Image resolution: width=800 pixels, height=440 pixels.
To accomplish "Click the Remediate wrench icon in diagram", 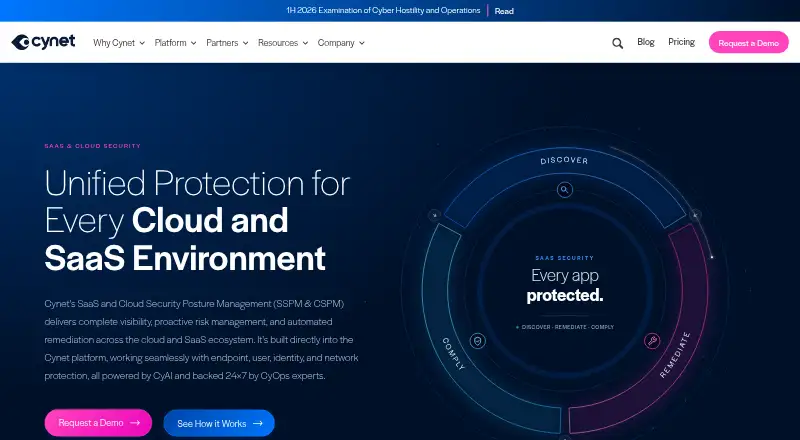I will (x=652, y=340).
